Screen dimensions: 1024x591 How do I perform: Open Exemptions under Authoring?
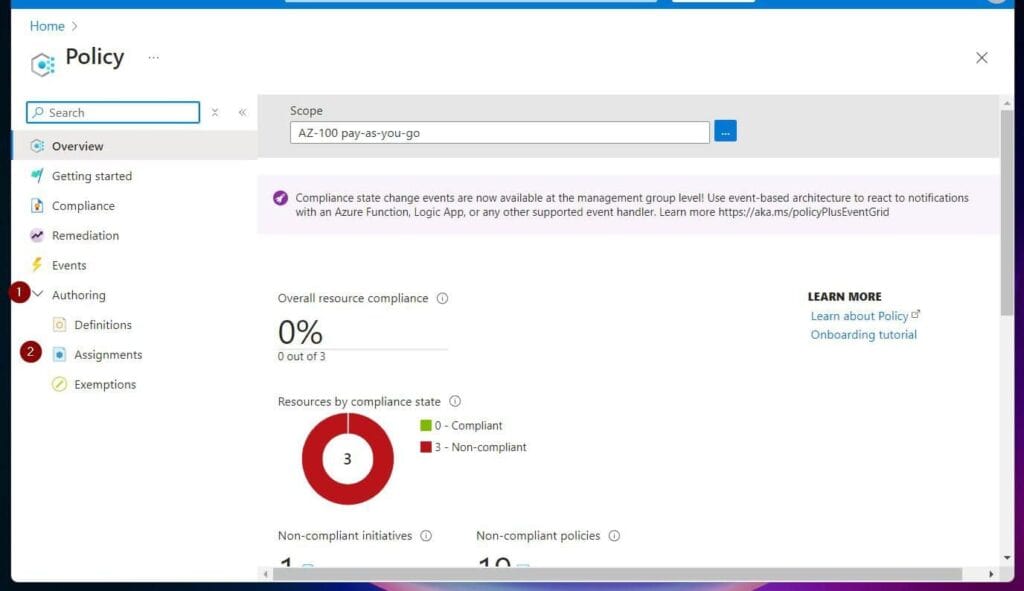coord(105,385)
